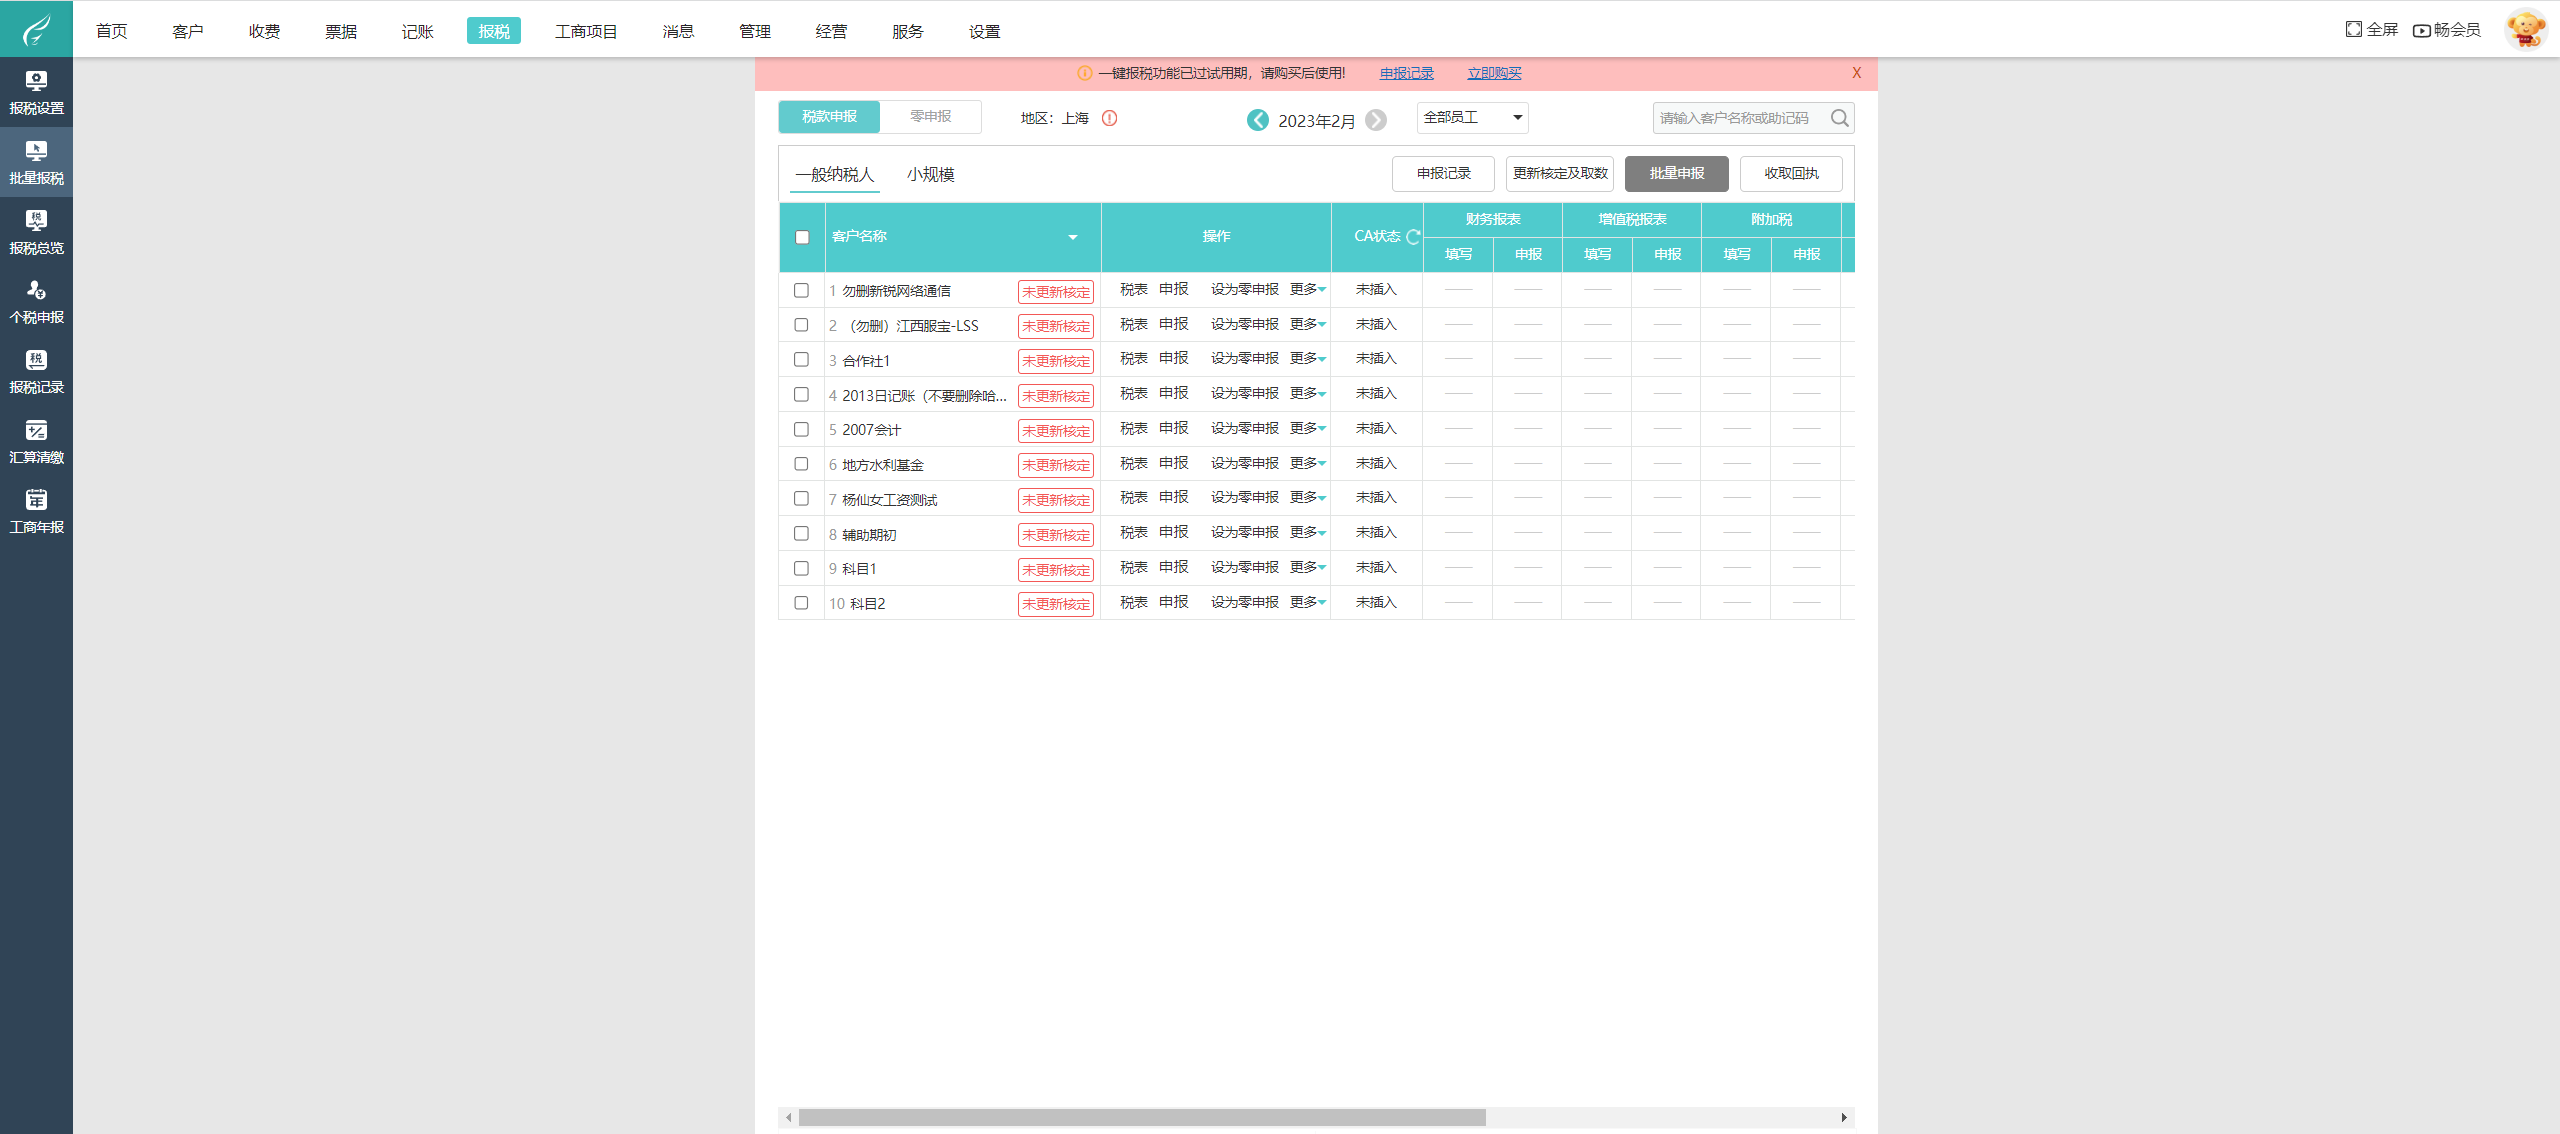Switch to 零申报 tab

coord(931,117)
